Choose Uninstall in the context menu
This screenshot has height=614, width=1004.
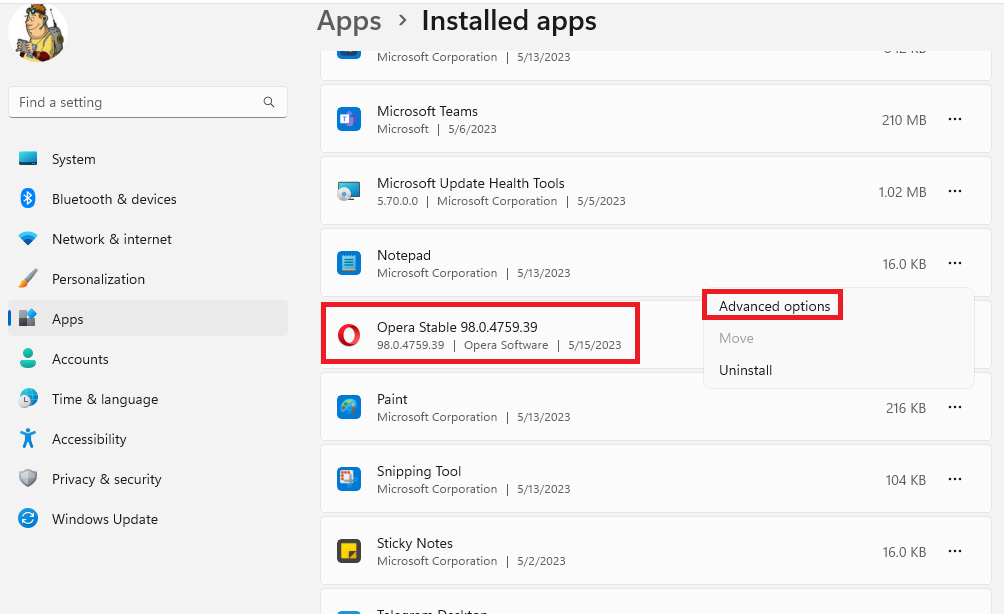tap(745, 370)
